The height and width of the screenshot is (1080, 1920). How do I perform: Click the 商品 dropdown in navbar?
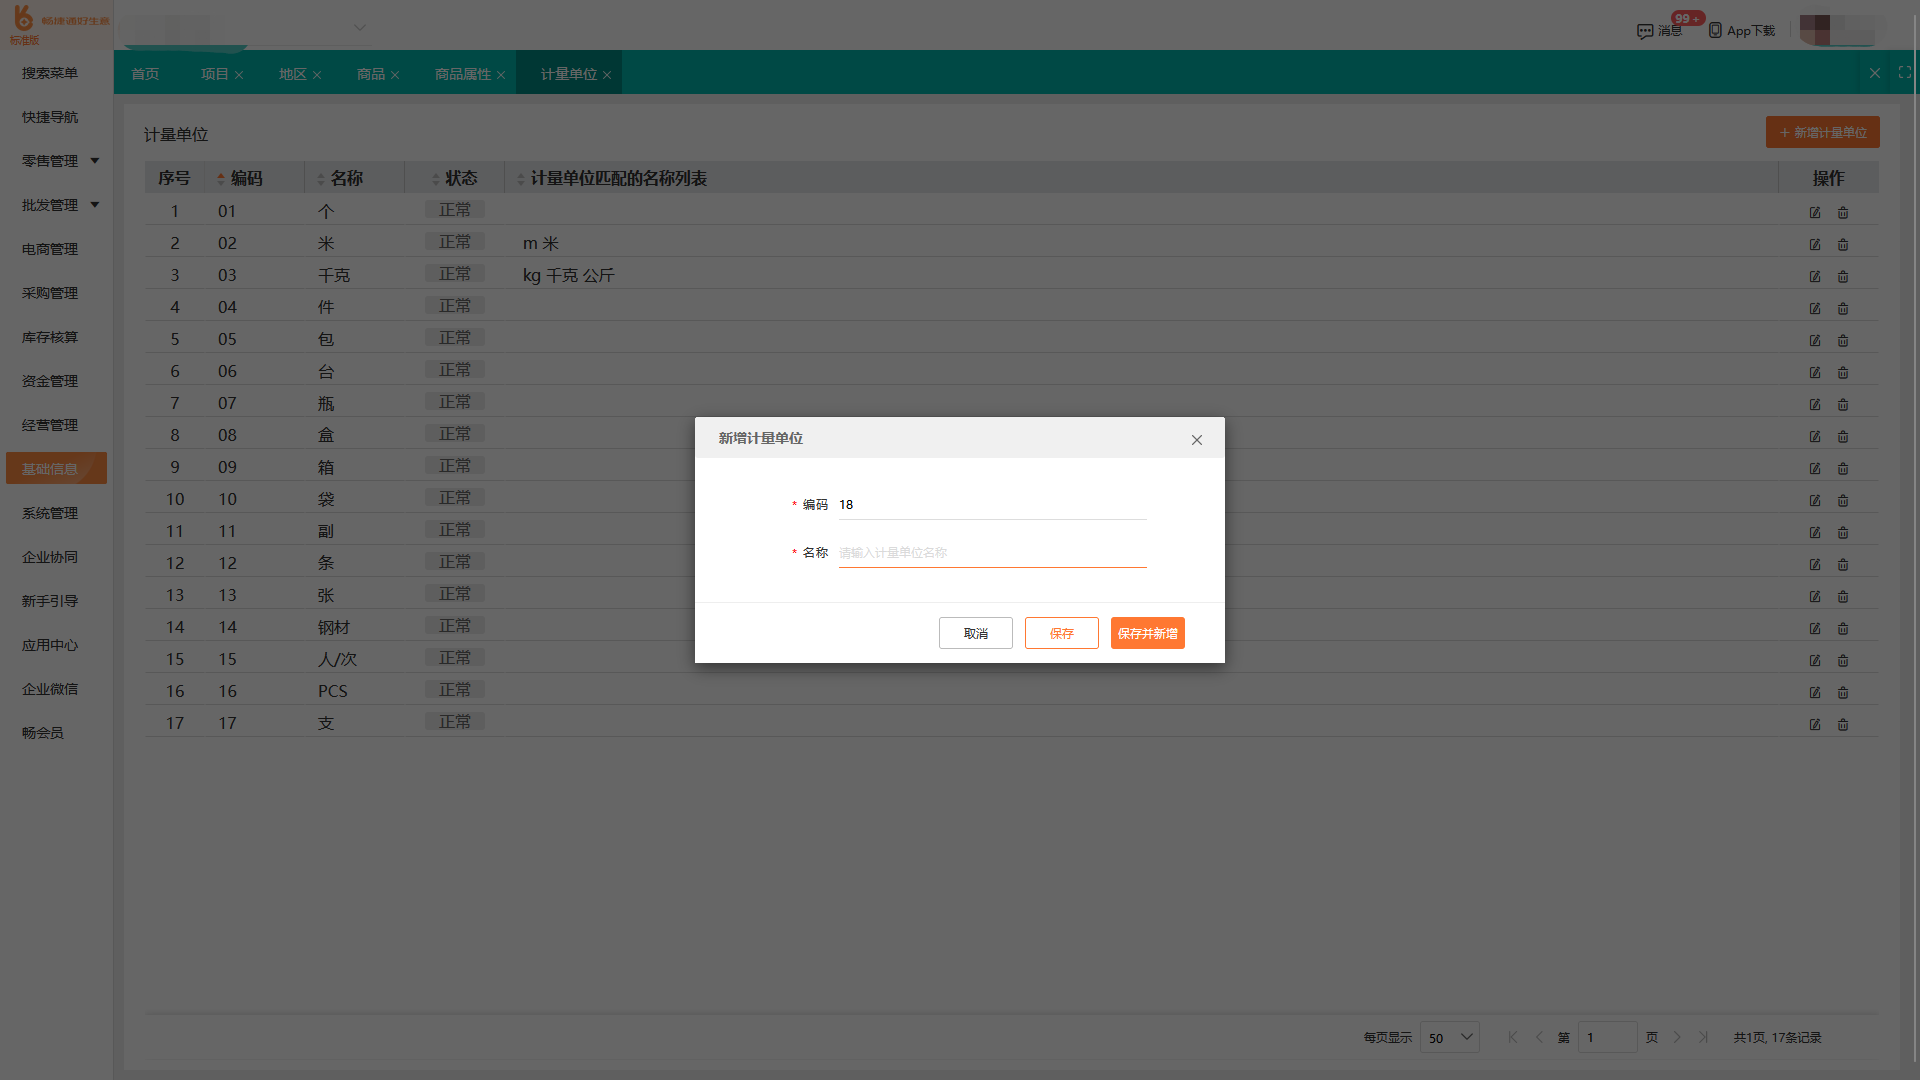click(371, 73)
